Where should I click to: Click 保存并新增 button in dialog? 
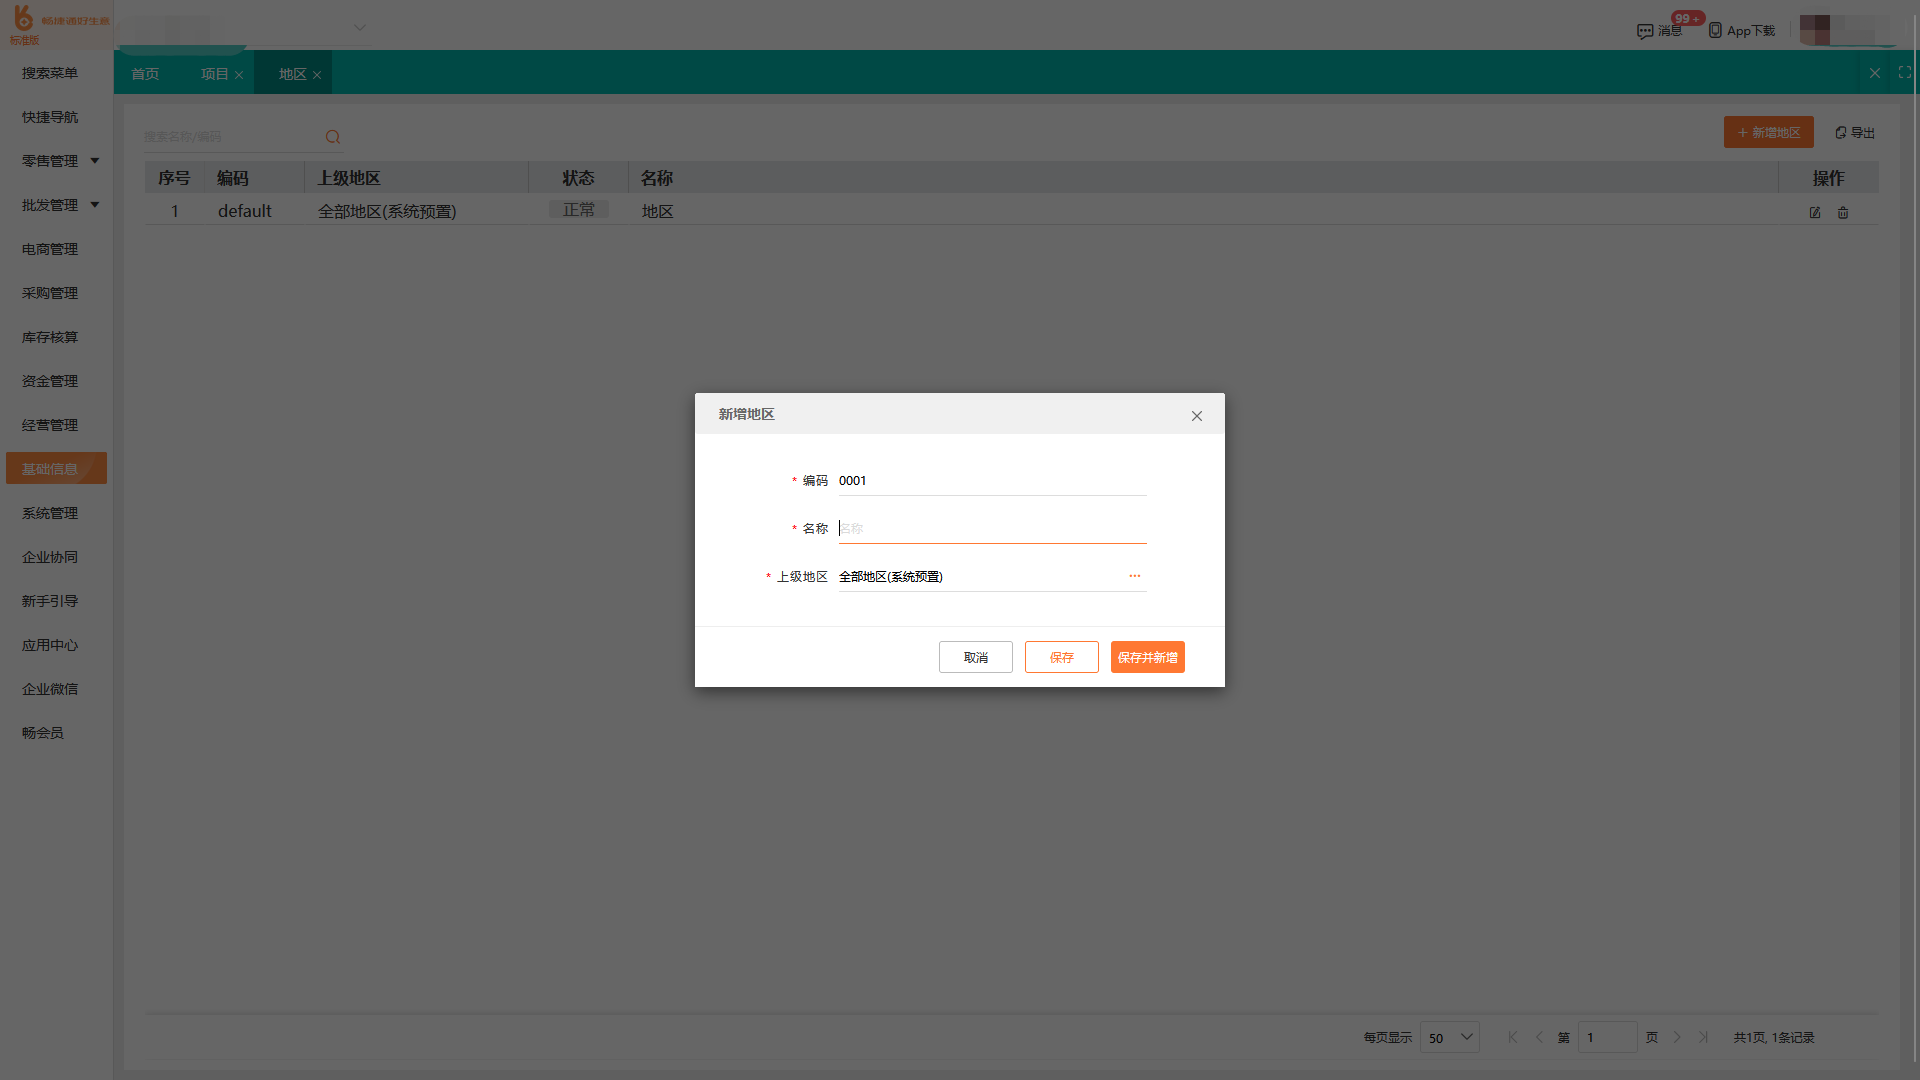pyautogui.click(x=1147, y=657)
